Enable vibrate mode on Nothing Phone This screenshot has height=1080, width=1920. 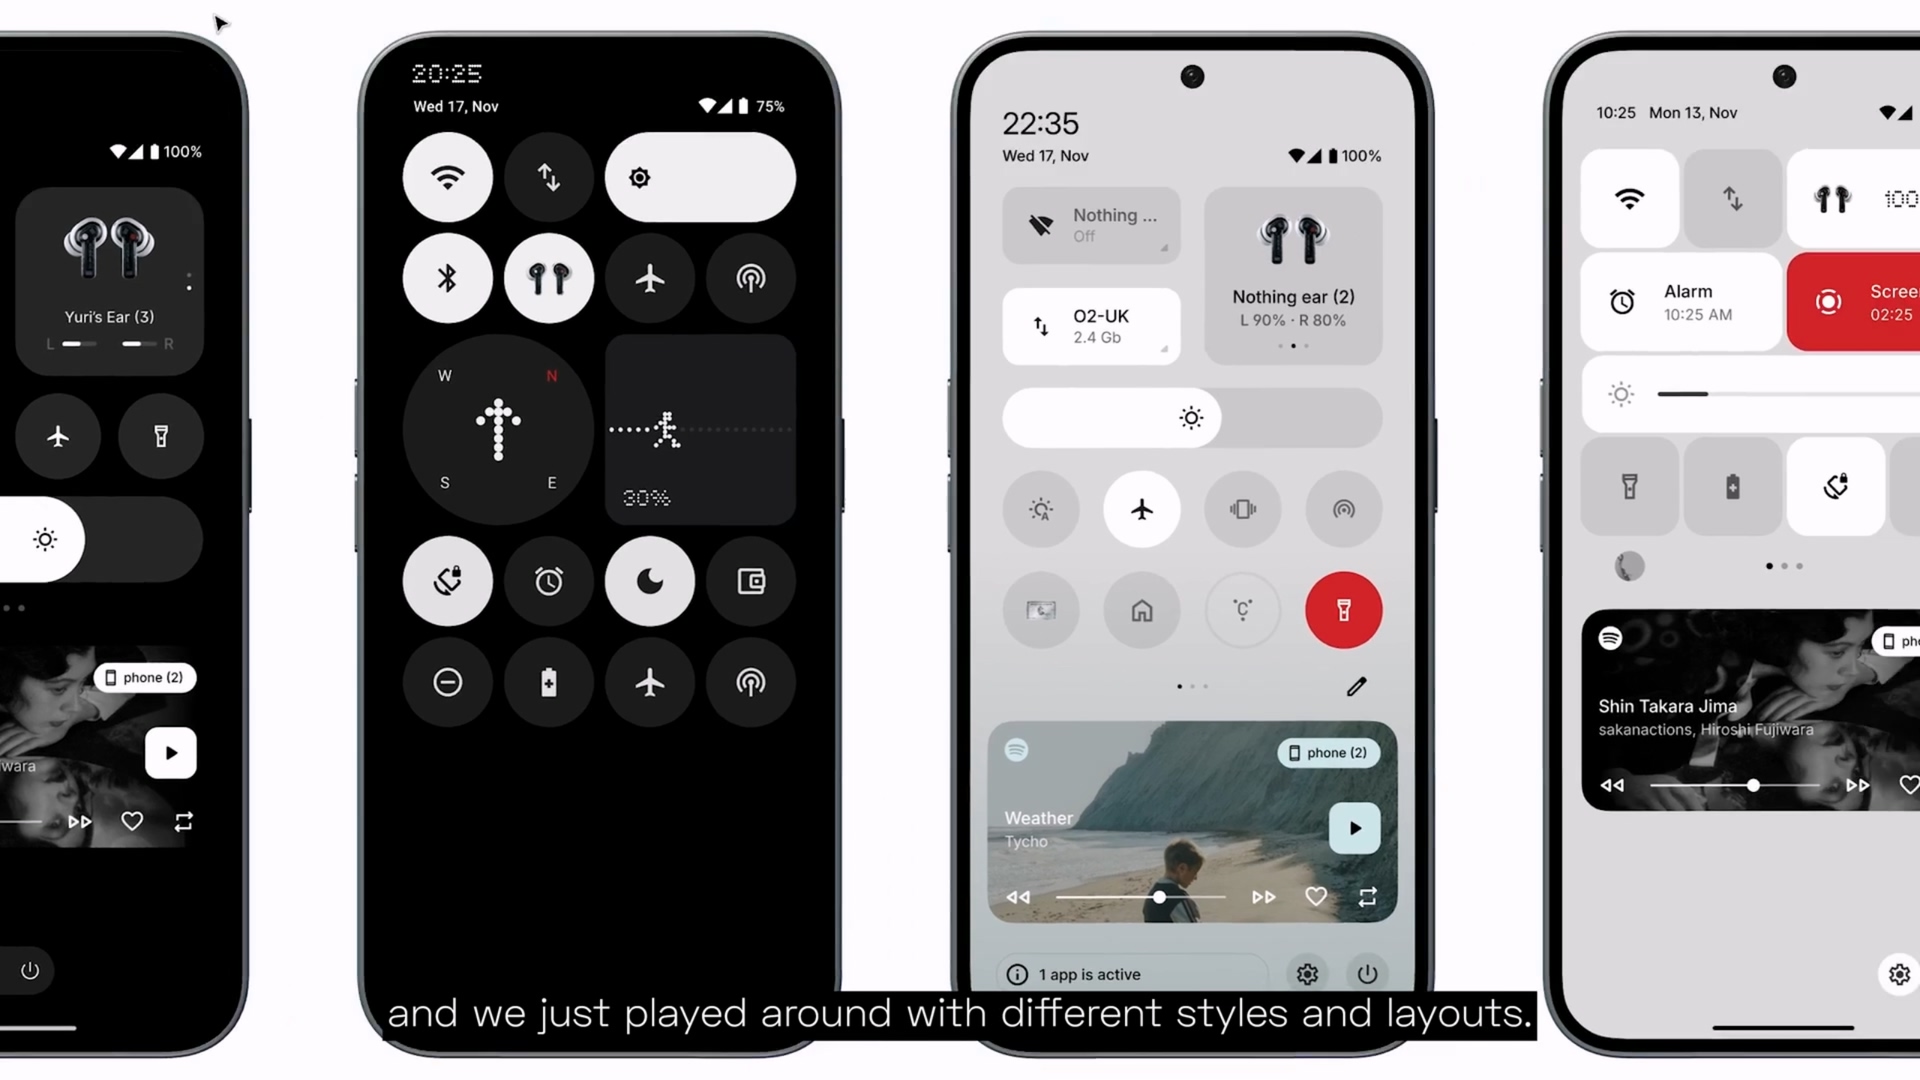pyautogui.click(x=1242, y=509)
